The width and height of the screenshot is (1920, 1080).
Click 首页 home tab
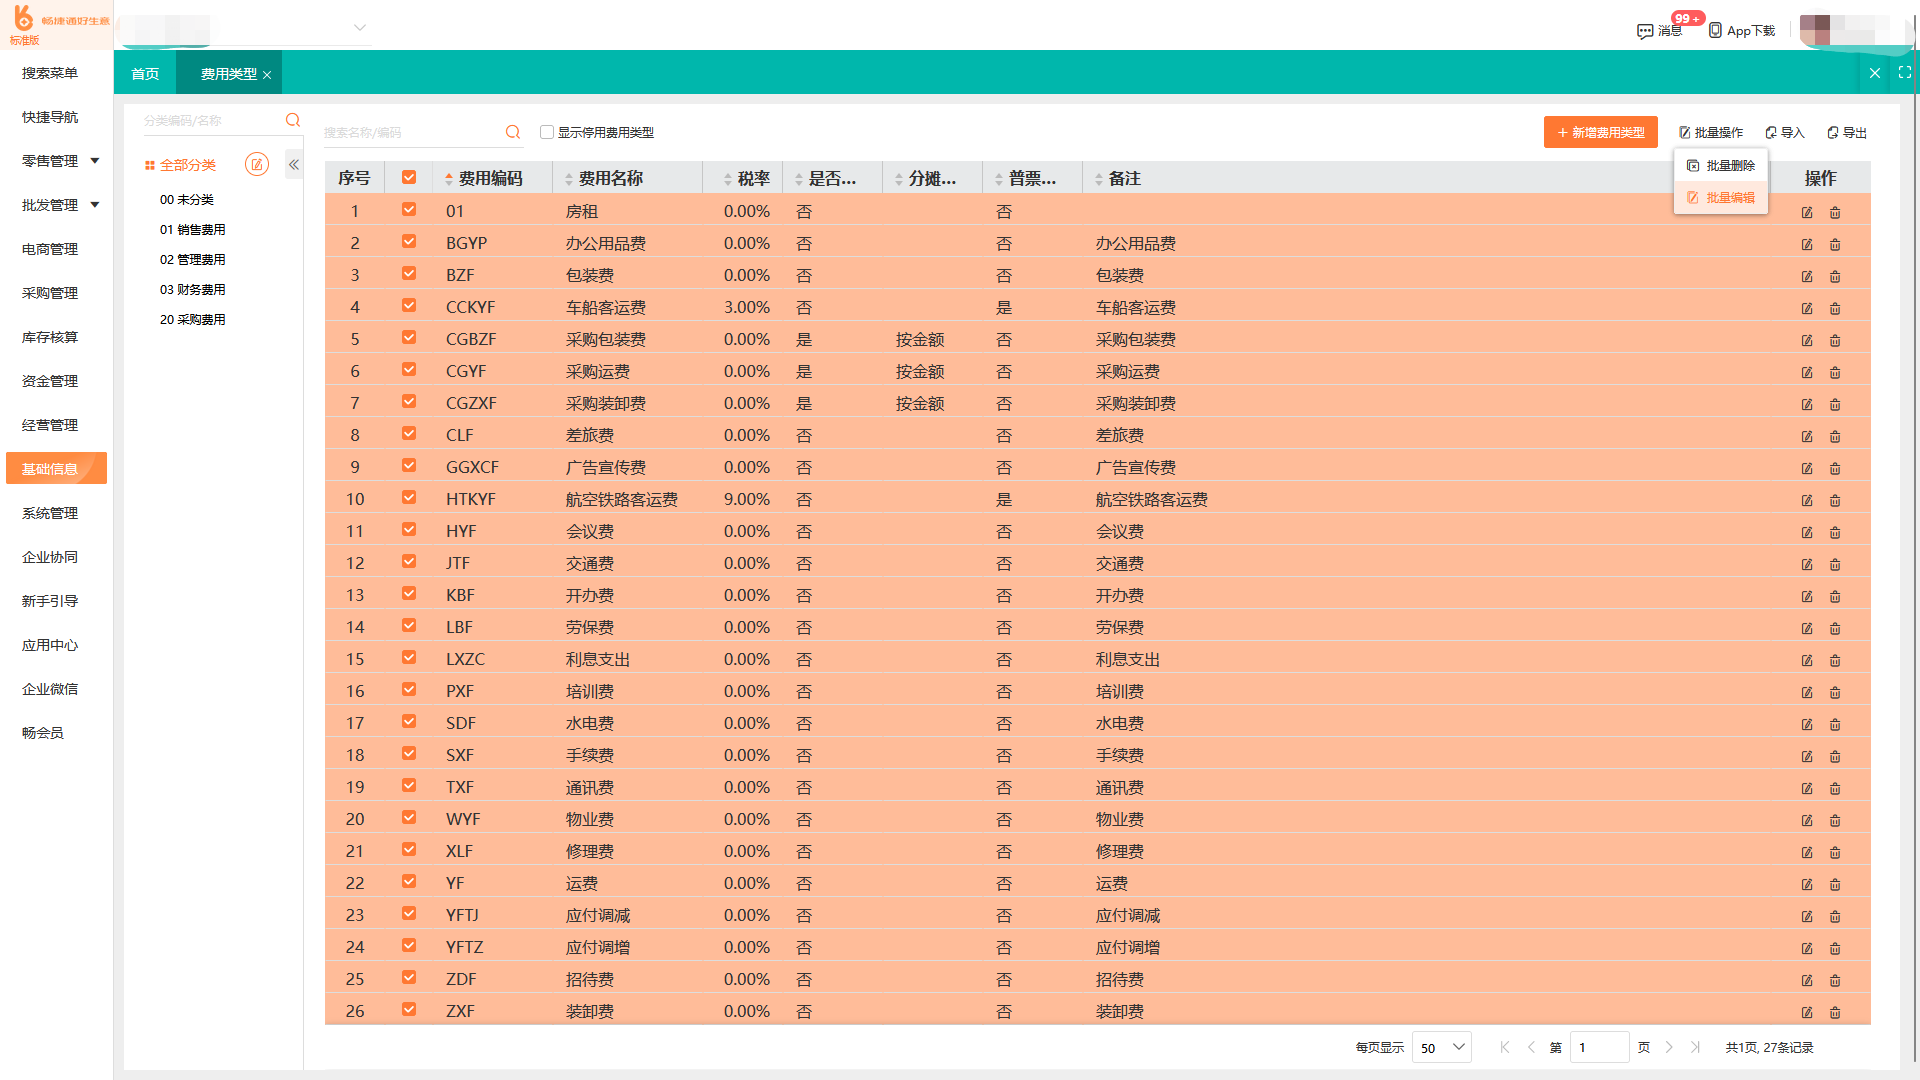pyautogui.click(x=144, y=74)
